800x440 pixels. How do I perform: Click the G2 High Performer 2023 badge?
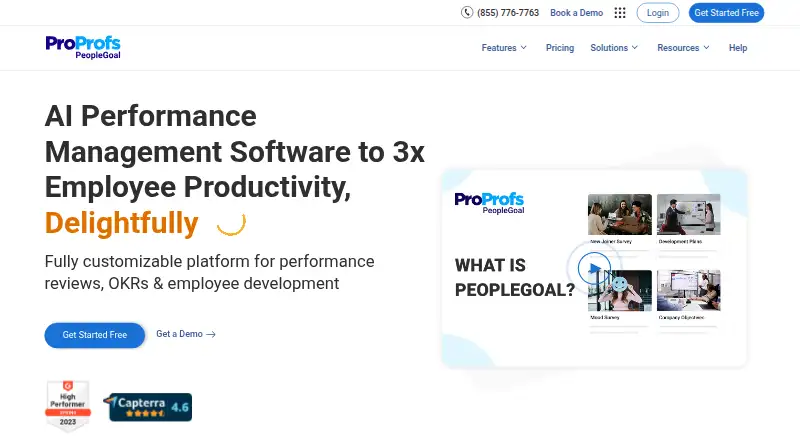pos(68,406)
